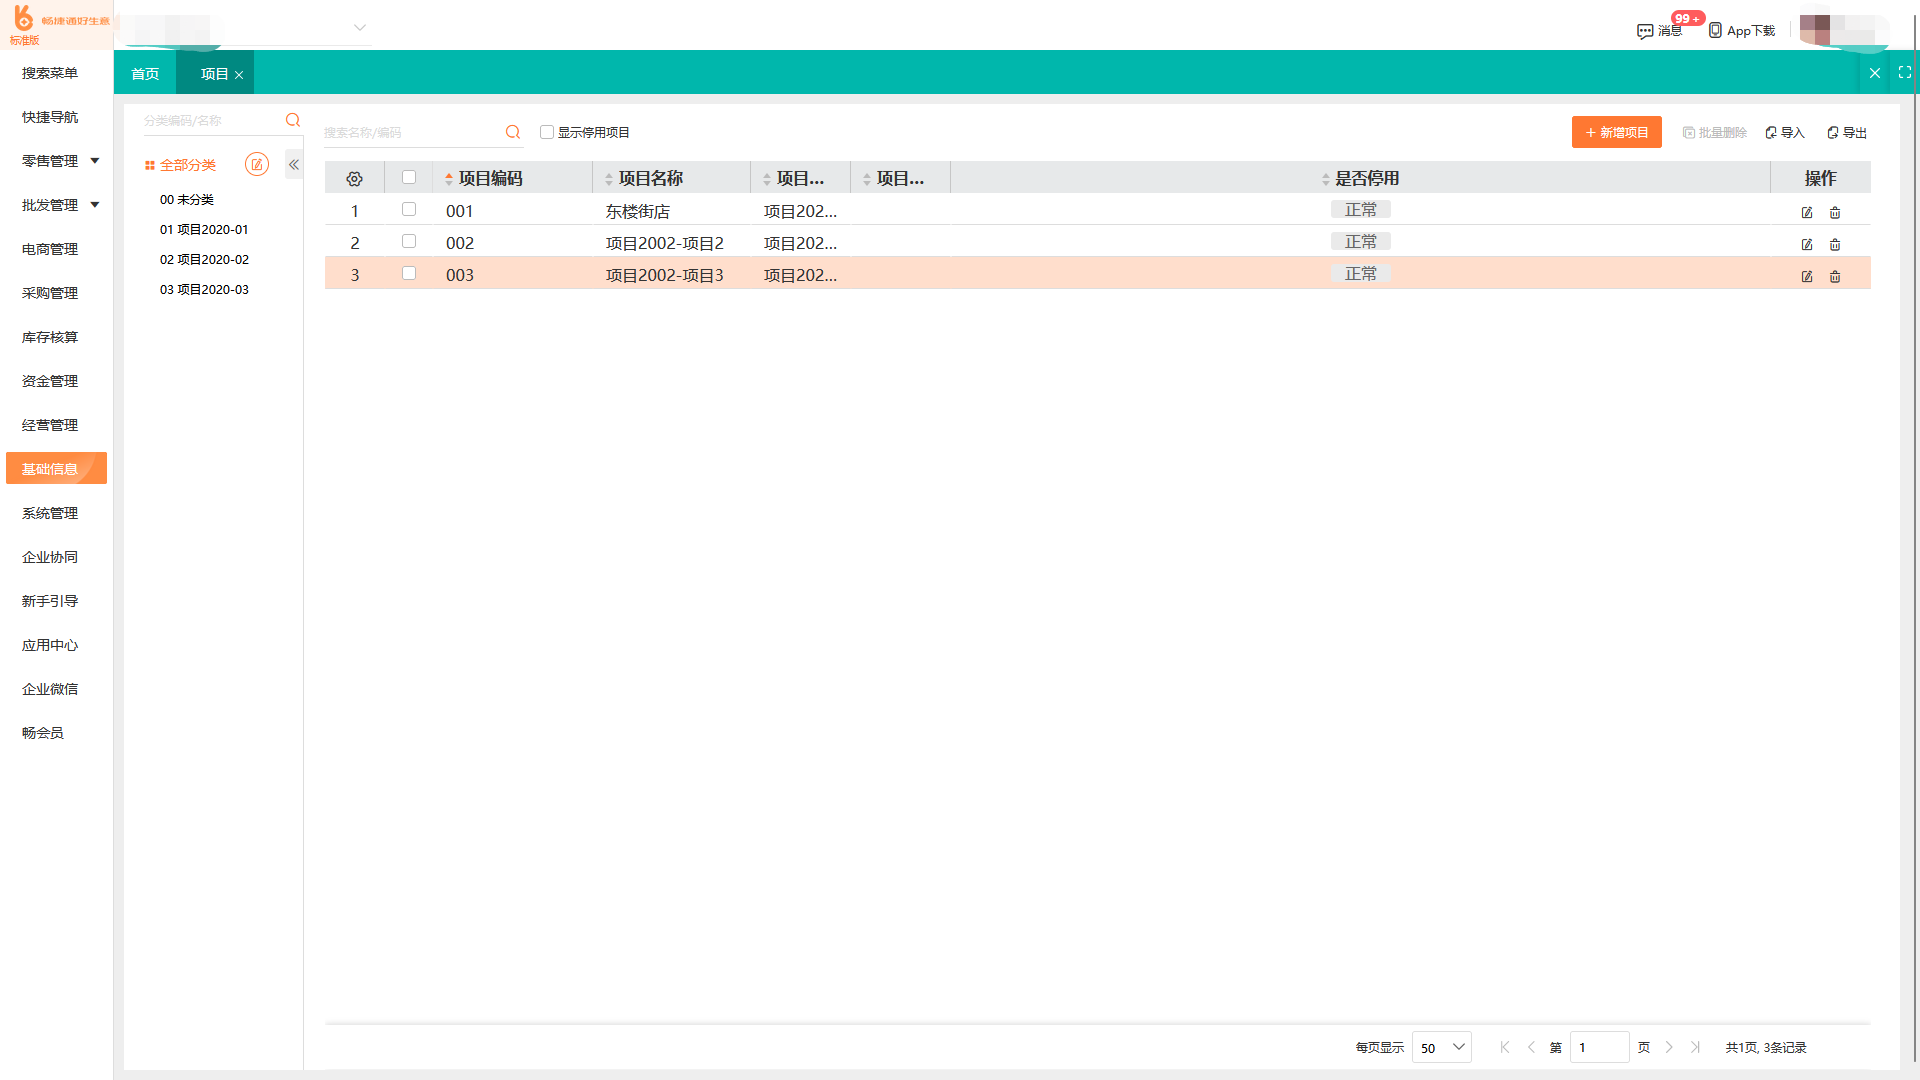Viewport: 1920px width, 1080px height.
Task: Switch to 首页 tab
Action: (x=146, y=73)
